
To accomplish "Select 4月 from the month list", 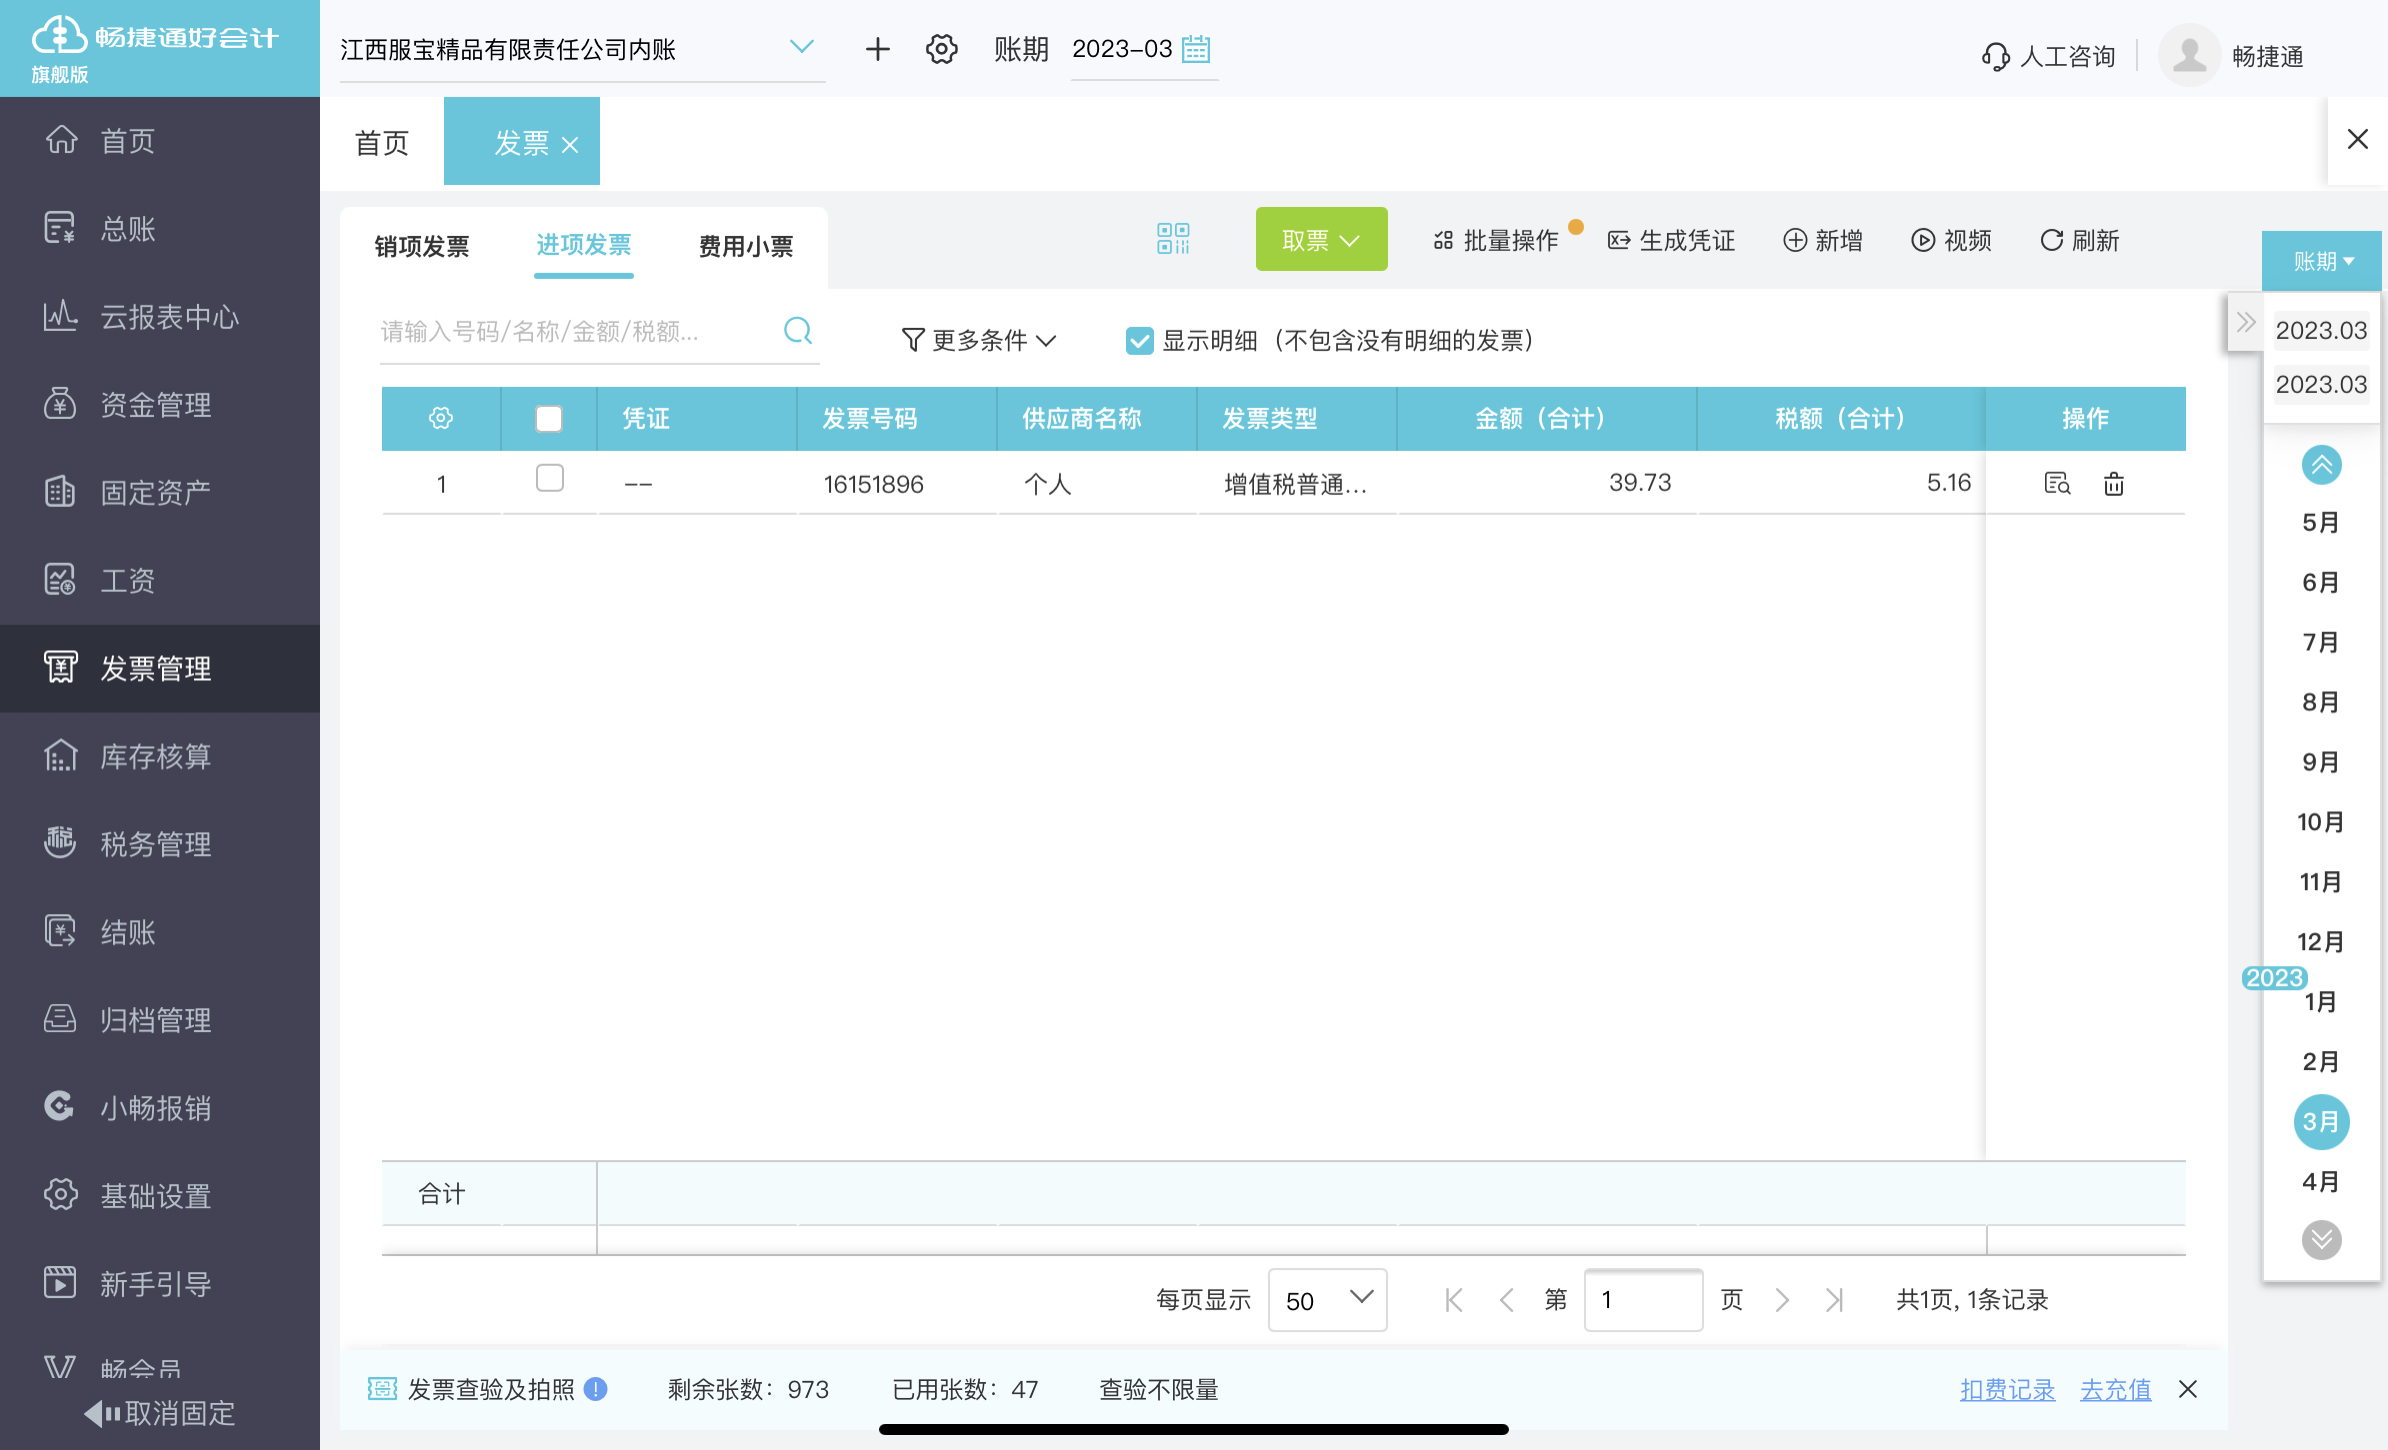I will click(x=2318, y=1180).
